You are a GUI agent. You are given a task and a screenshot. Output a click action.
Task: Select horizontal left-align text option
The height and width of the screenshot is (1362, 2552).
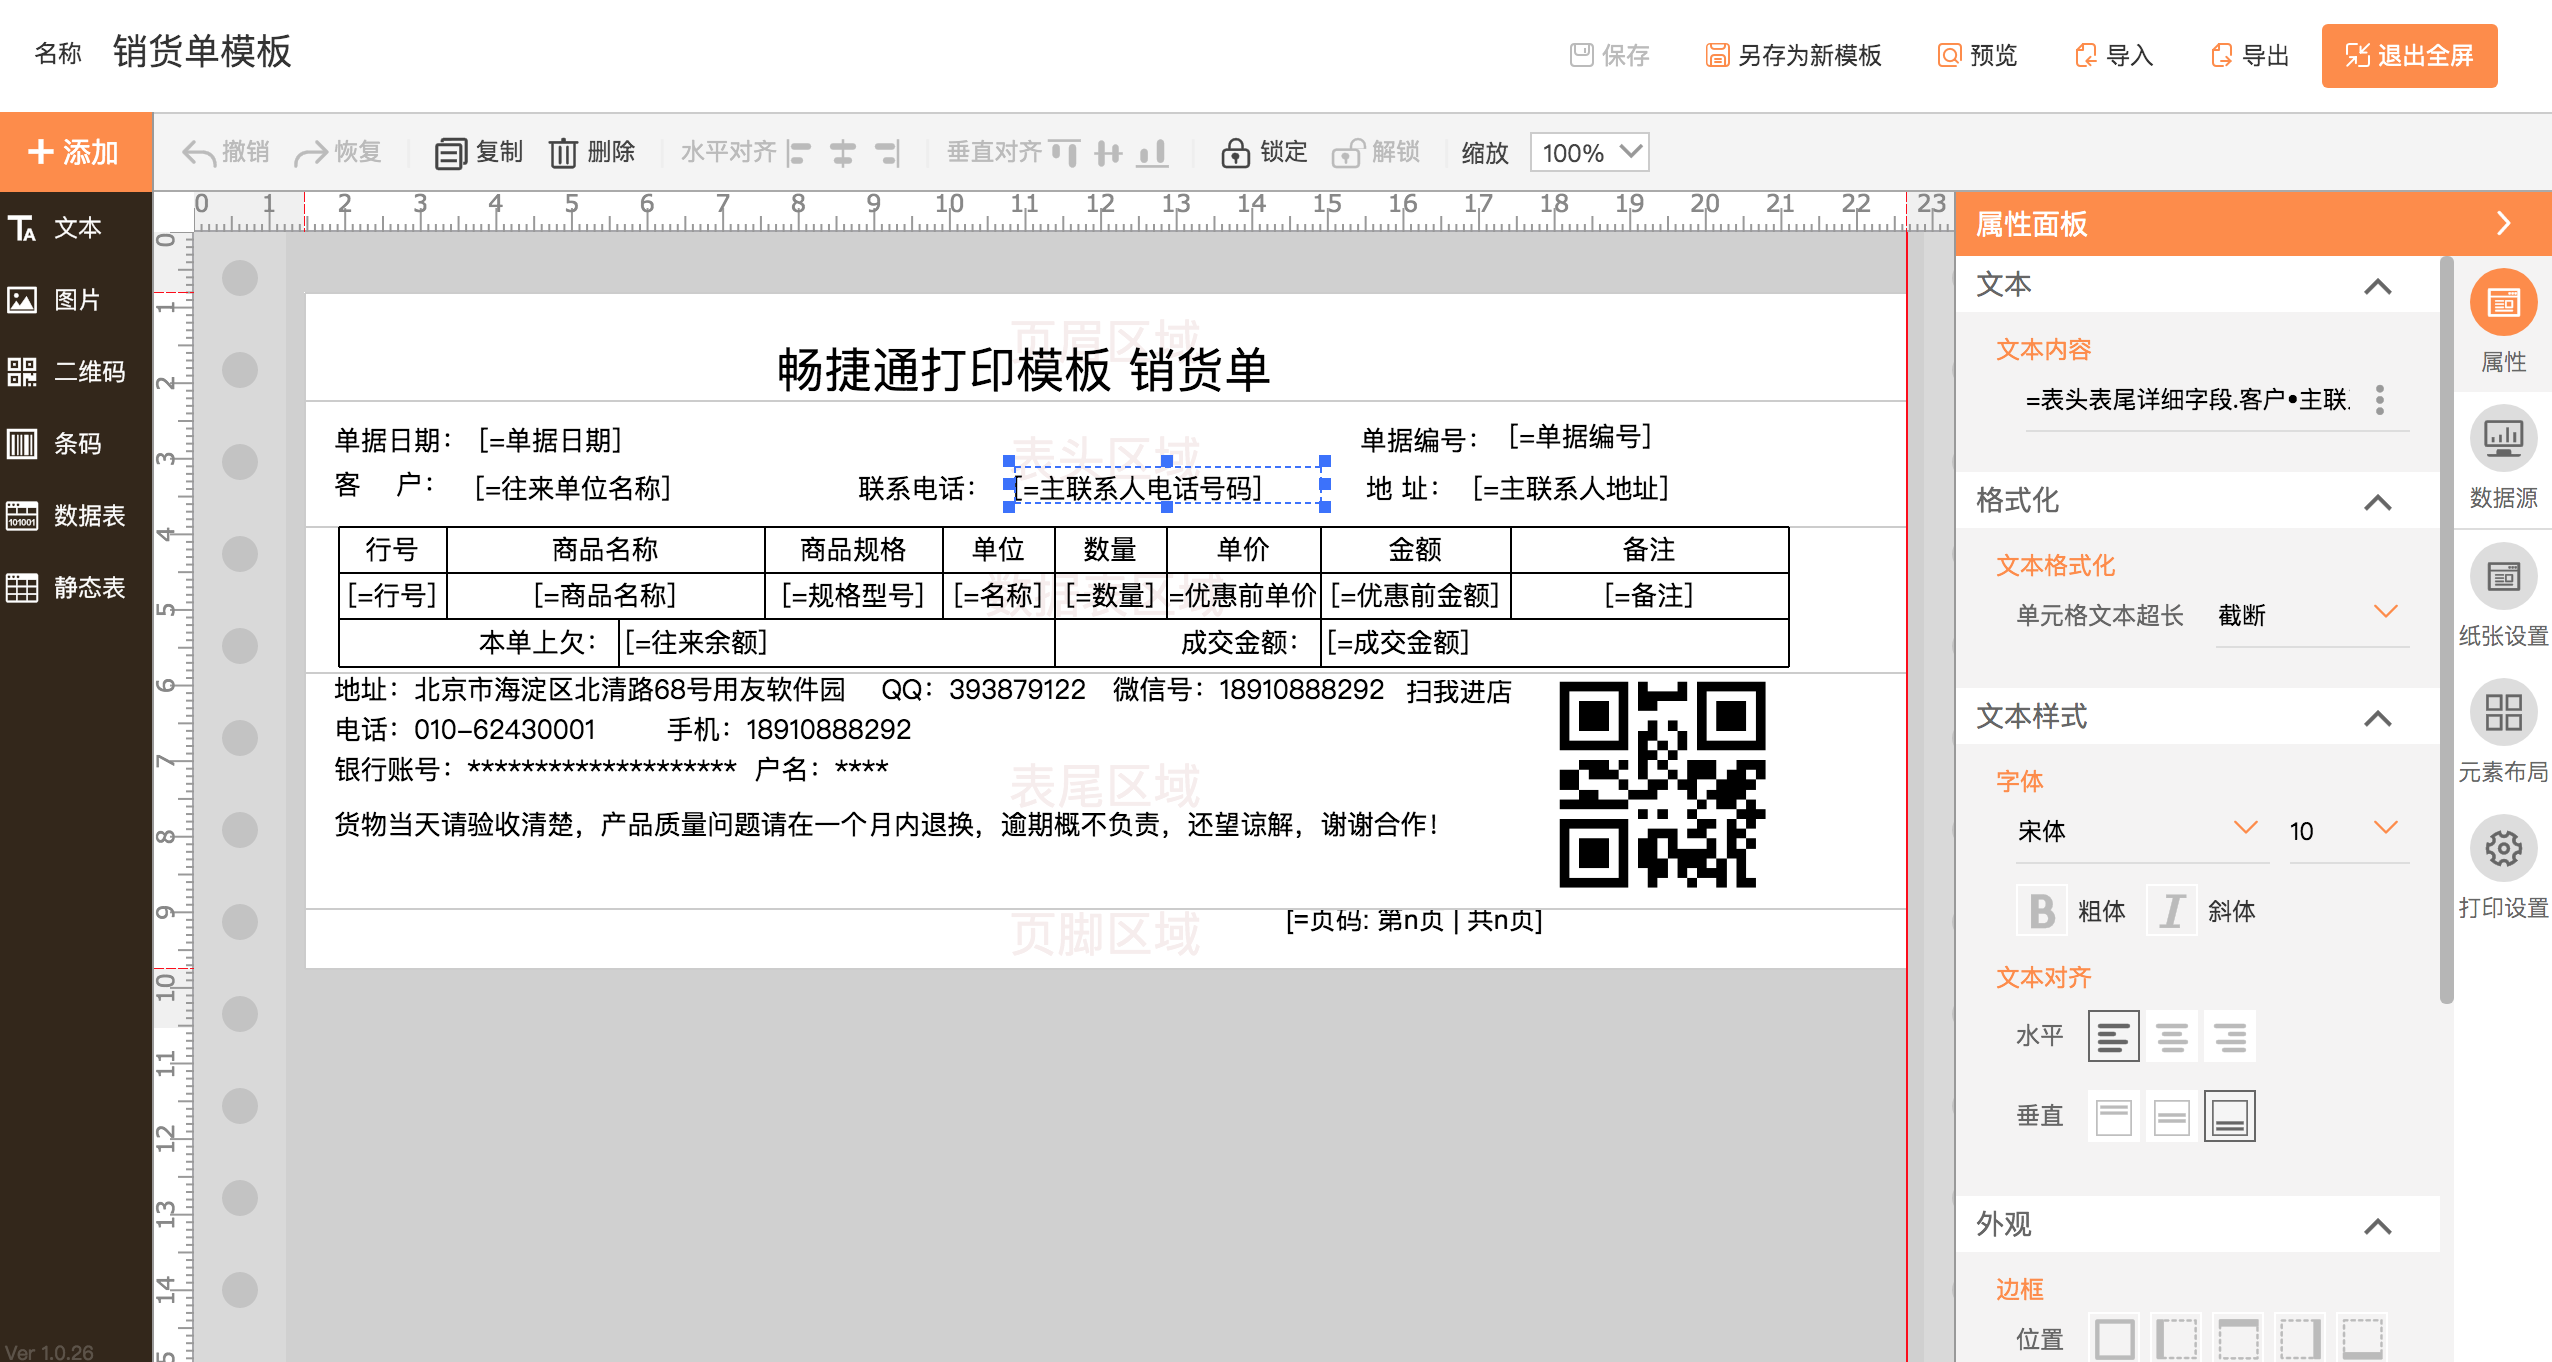(2113, 1036)
